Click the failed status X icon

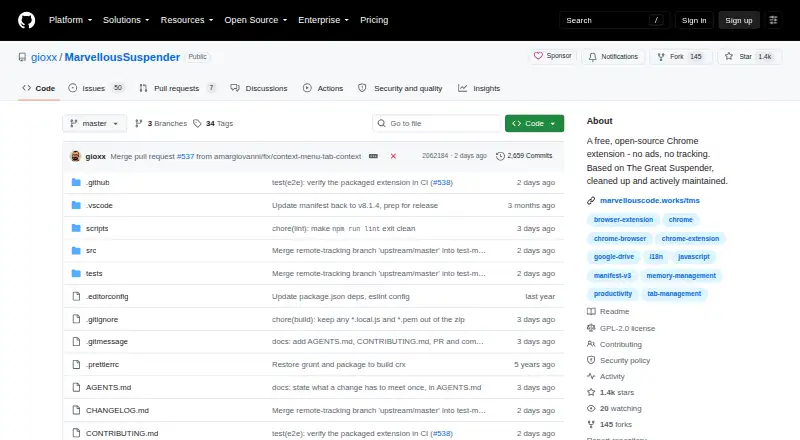click(393, 156)
